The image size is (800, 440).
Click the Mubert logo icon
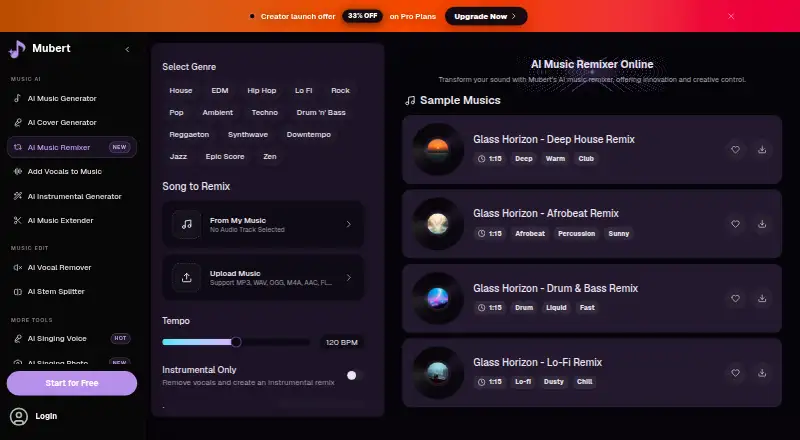pyautogui.click(x=17, y=49)
